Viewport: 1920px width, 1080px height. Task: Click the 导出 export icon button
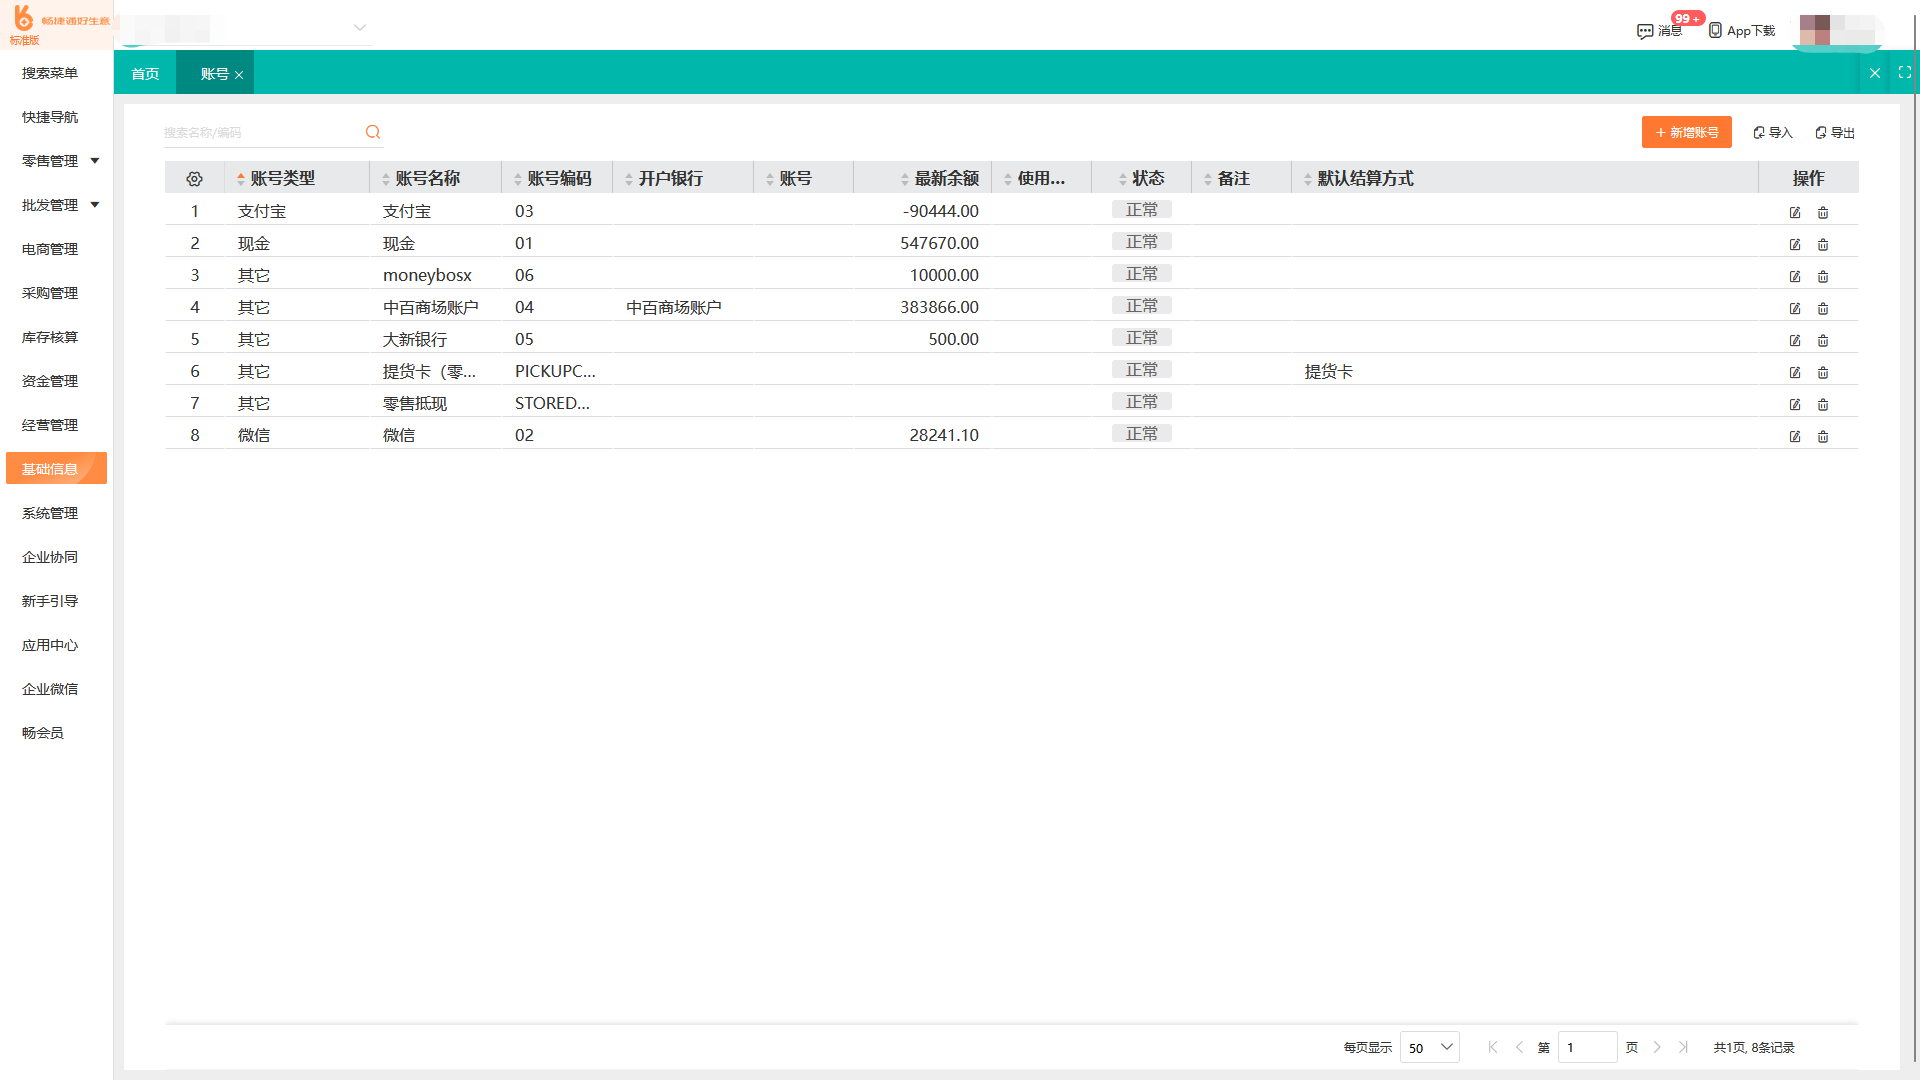[1838, 132]
